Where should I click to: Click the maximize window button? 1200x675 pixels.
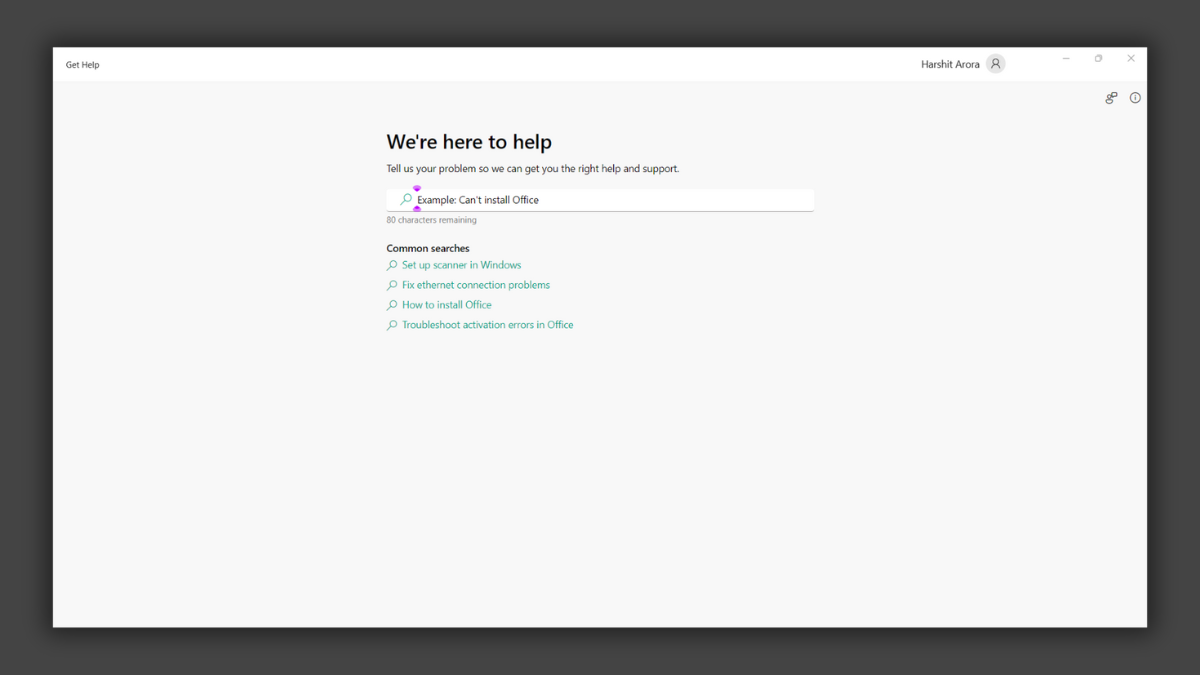click(1098, 58)
